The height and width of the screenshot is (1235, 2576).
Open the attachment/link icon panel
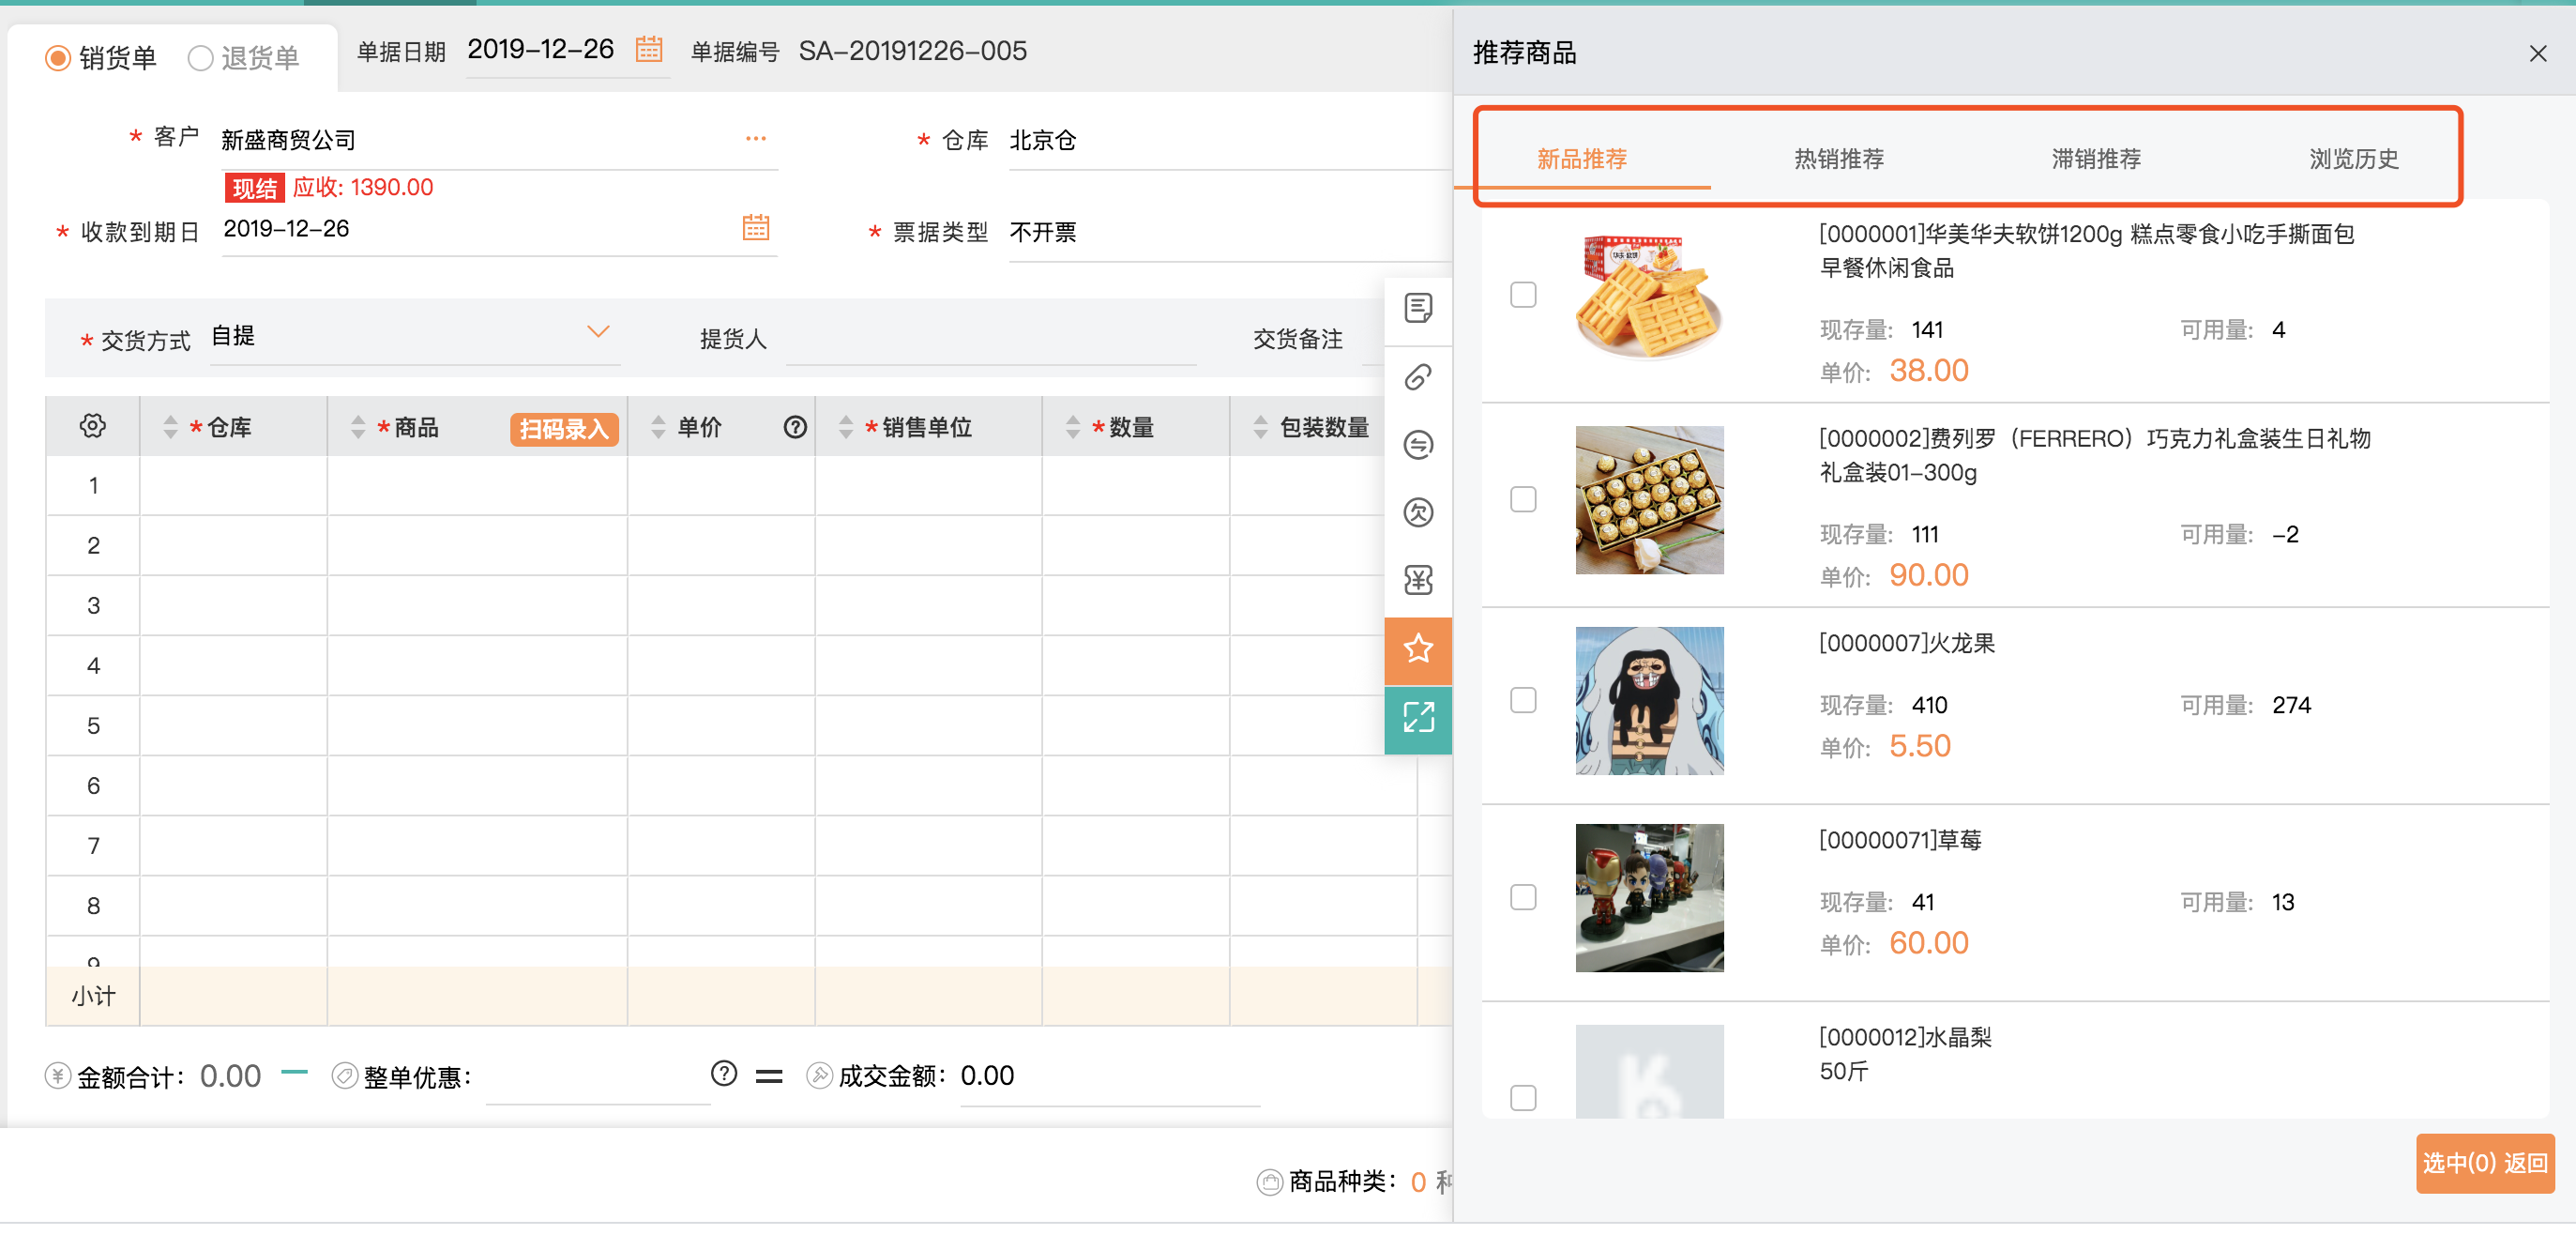1417,375
